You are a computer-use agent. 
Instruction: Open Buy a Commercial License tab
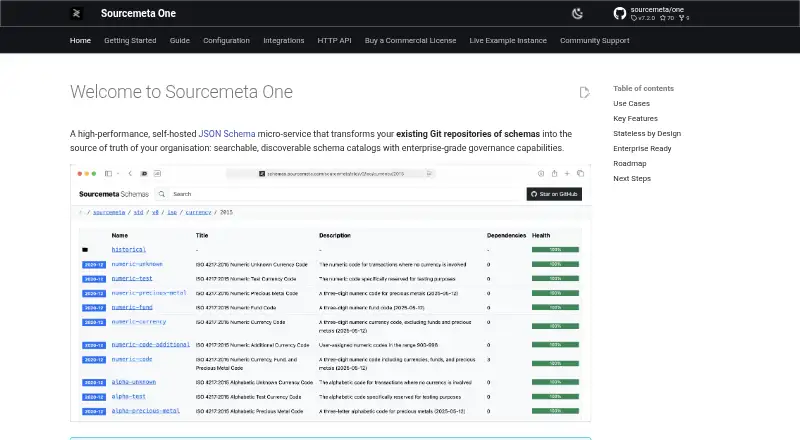[x=410, y=40]
